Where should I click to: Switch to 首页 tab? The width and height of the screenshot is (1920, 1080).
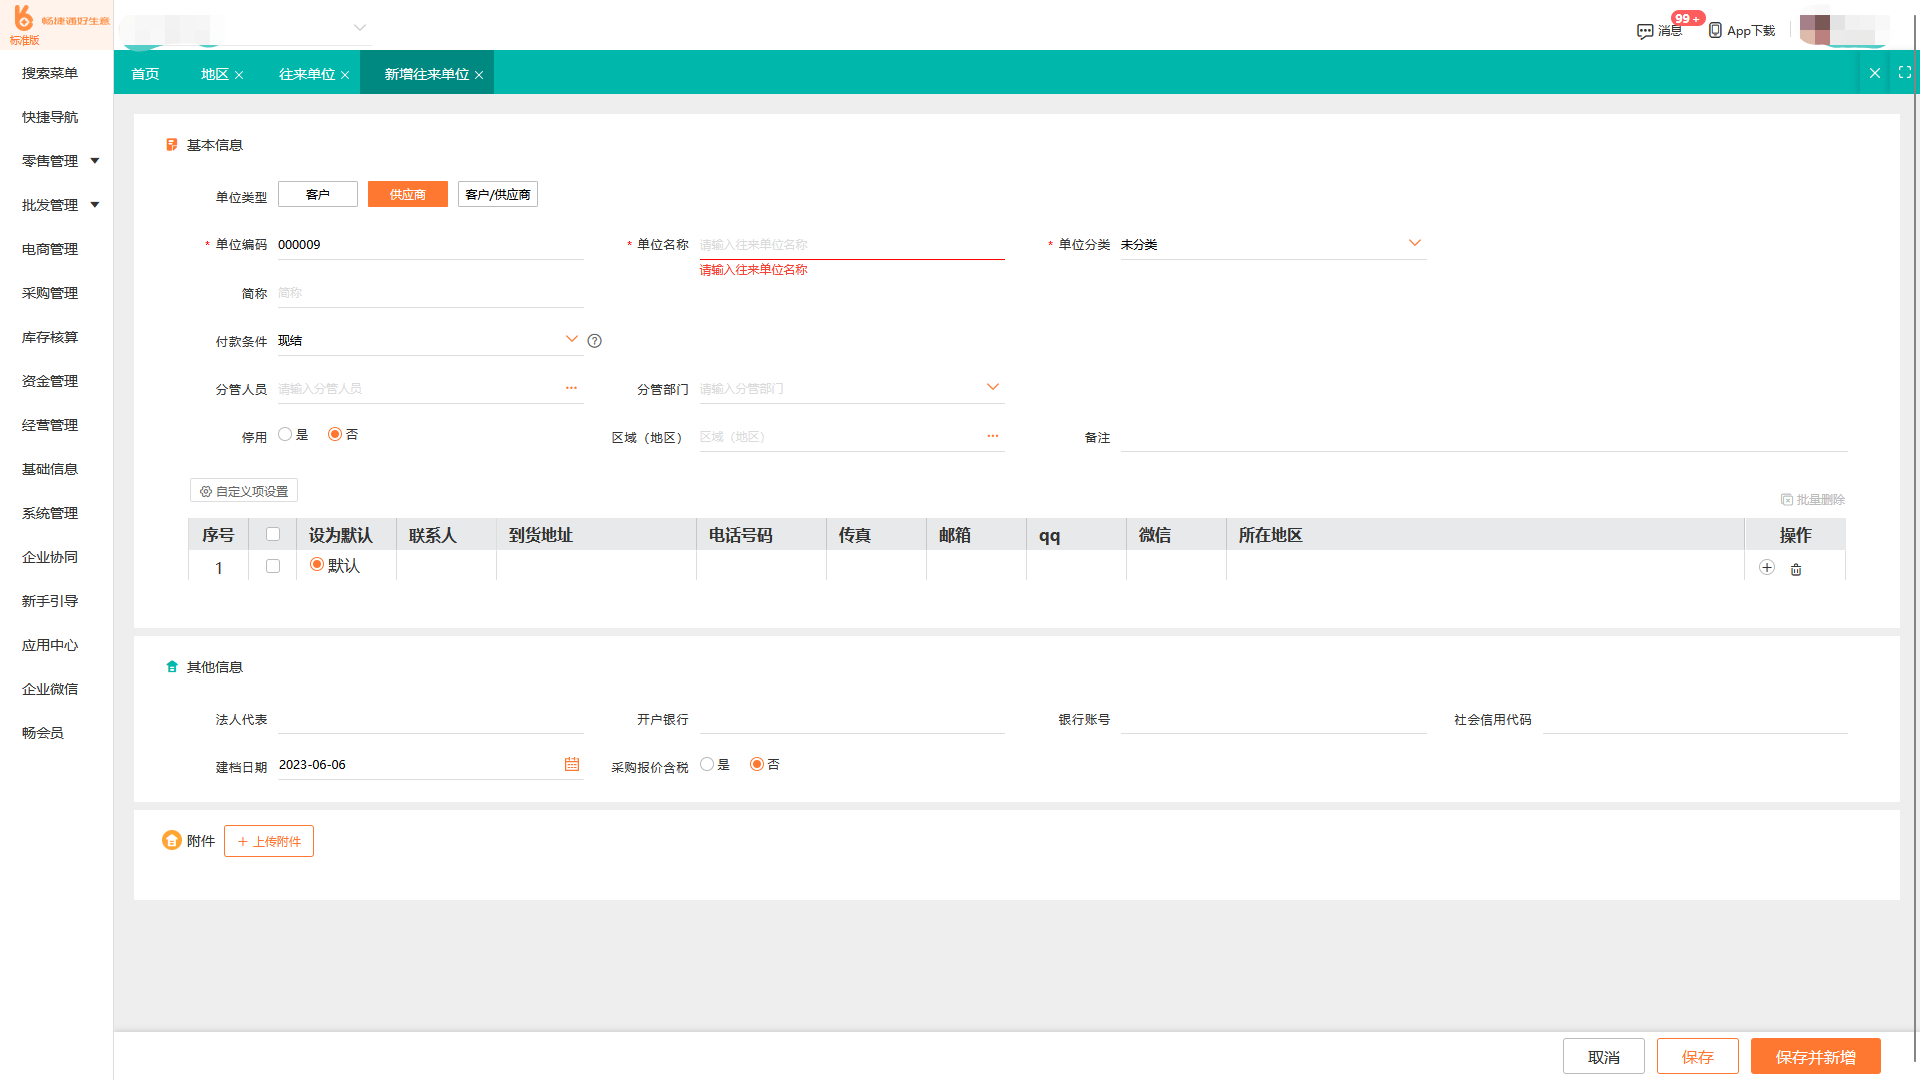(x=145, y=74)
